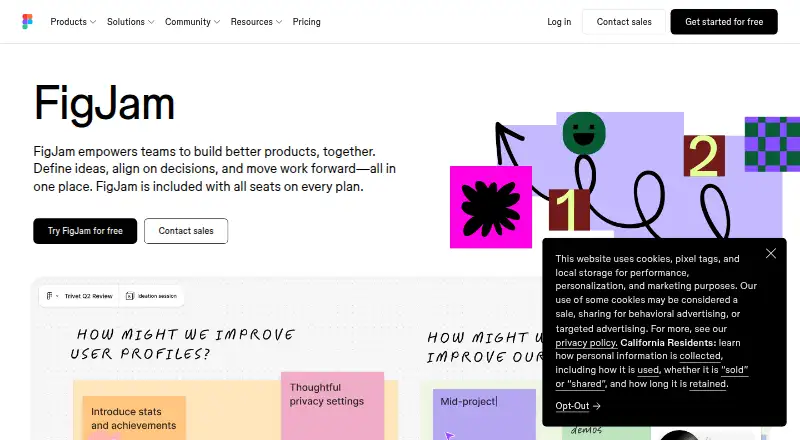
Task: Select the Ideation session tab
Action: [152, 296]
